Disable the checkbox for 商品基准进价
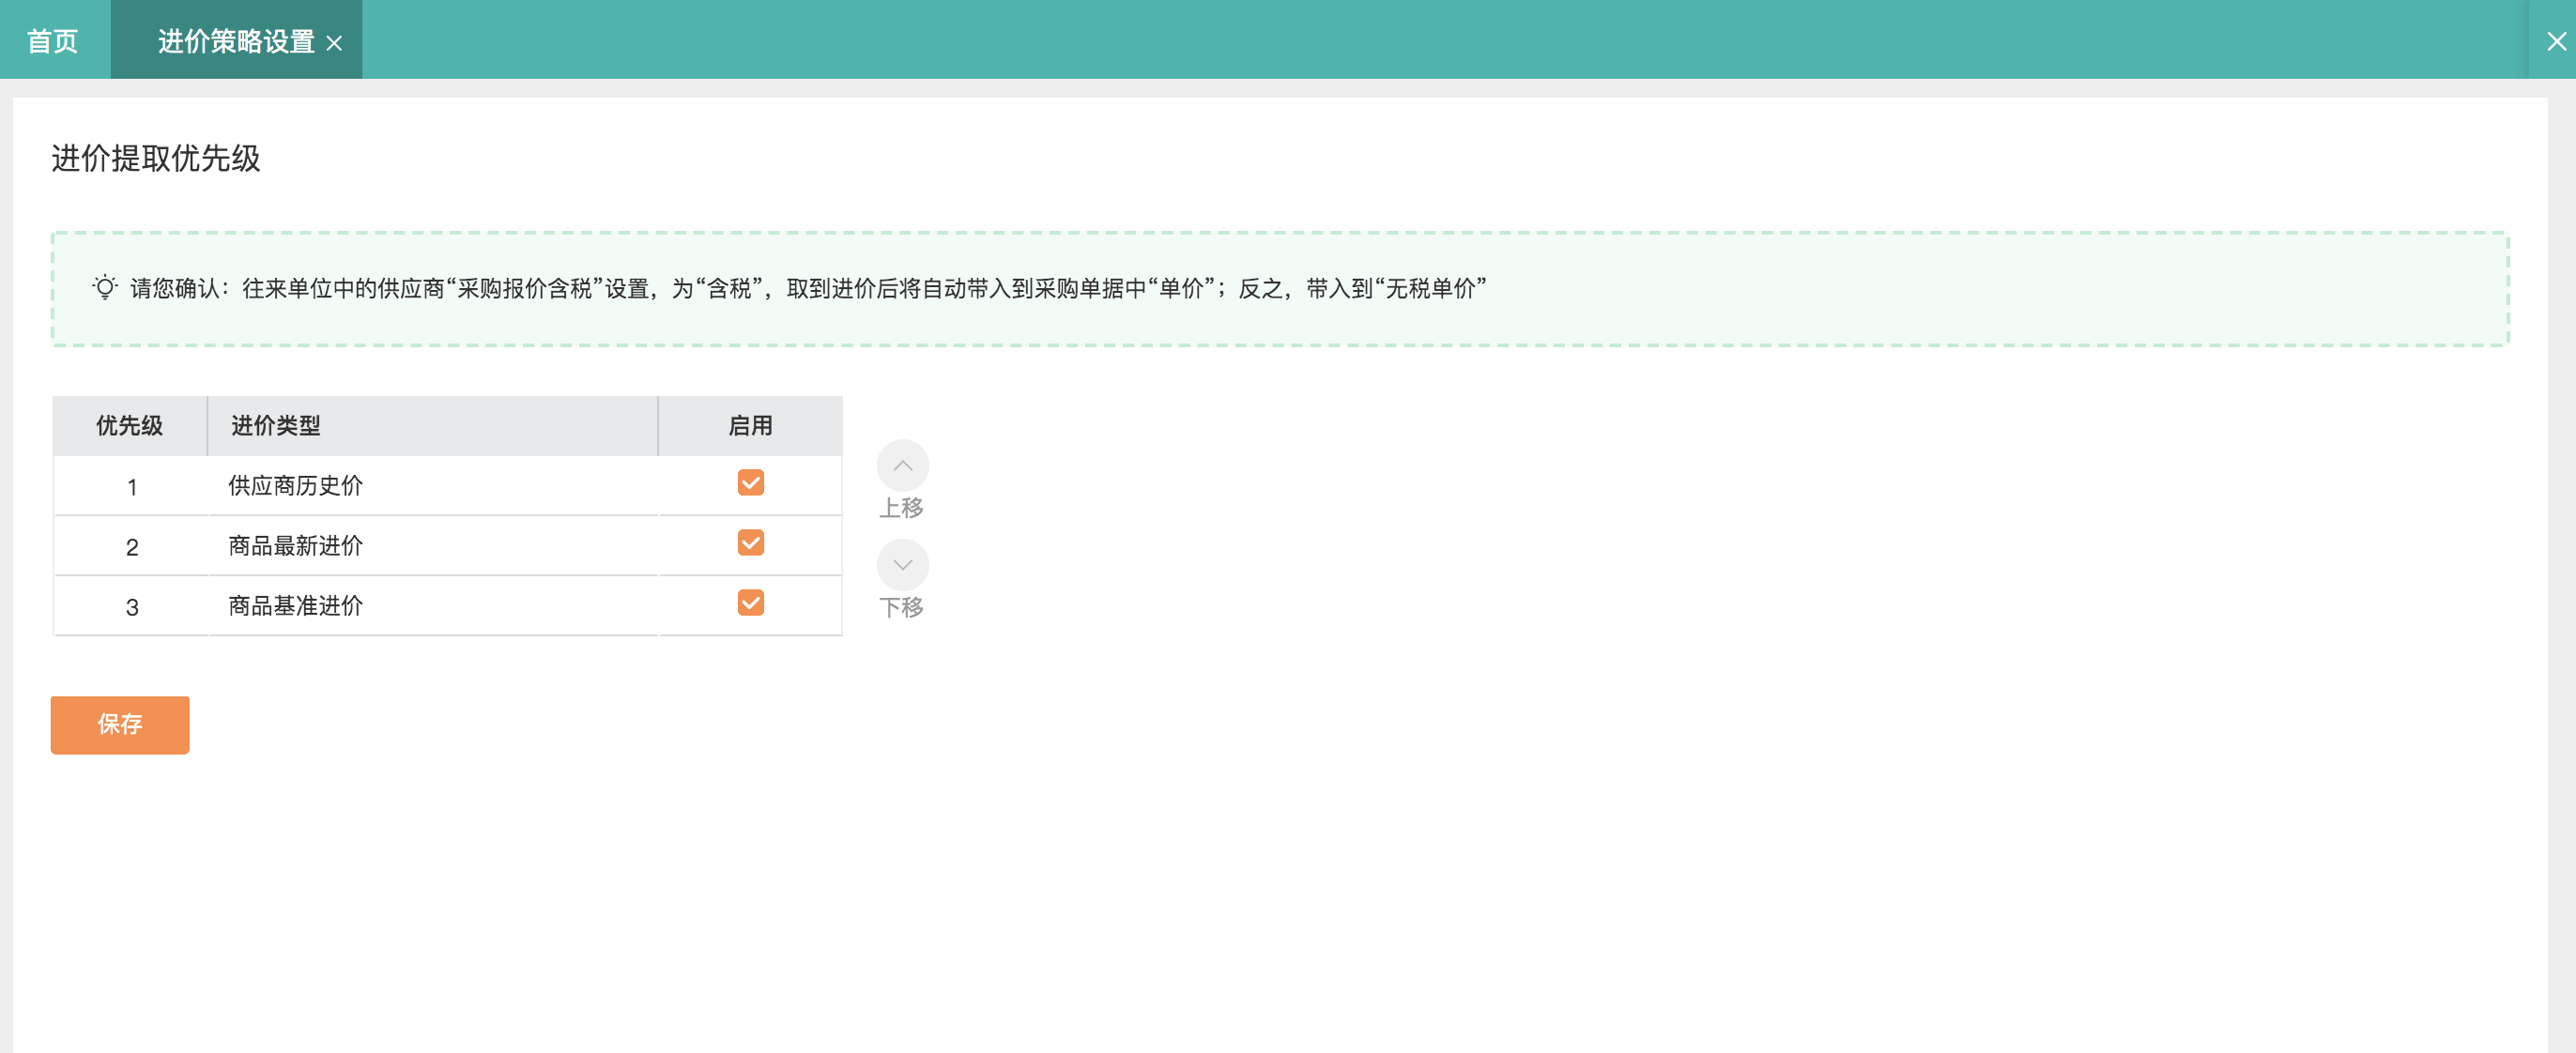Image resolution: width=2576 pixels, height=1053 pixels. (x=751, y=603)
